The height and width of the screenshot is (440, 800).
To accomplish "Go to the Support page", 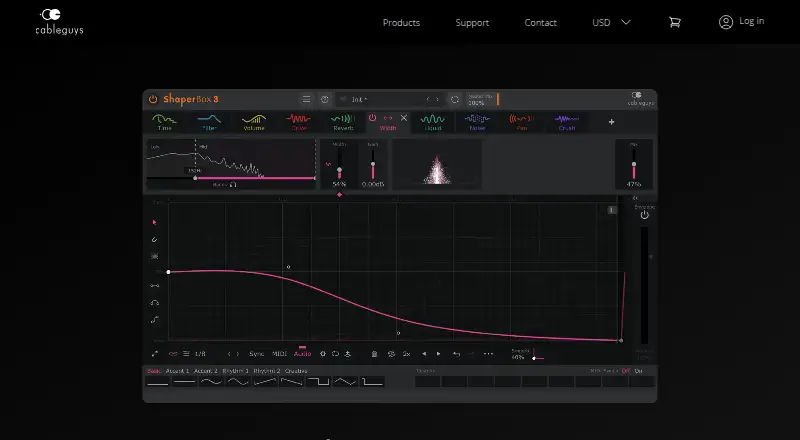I will (x=472, y=22).
